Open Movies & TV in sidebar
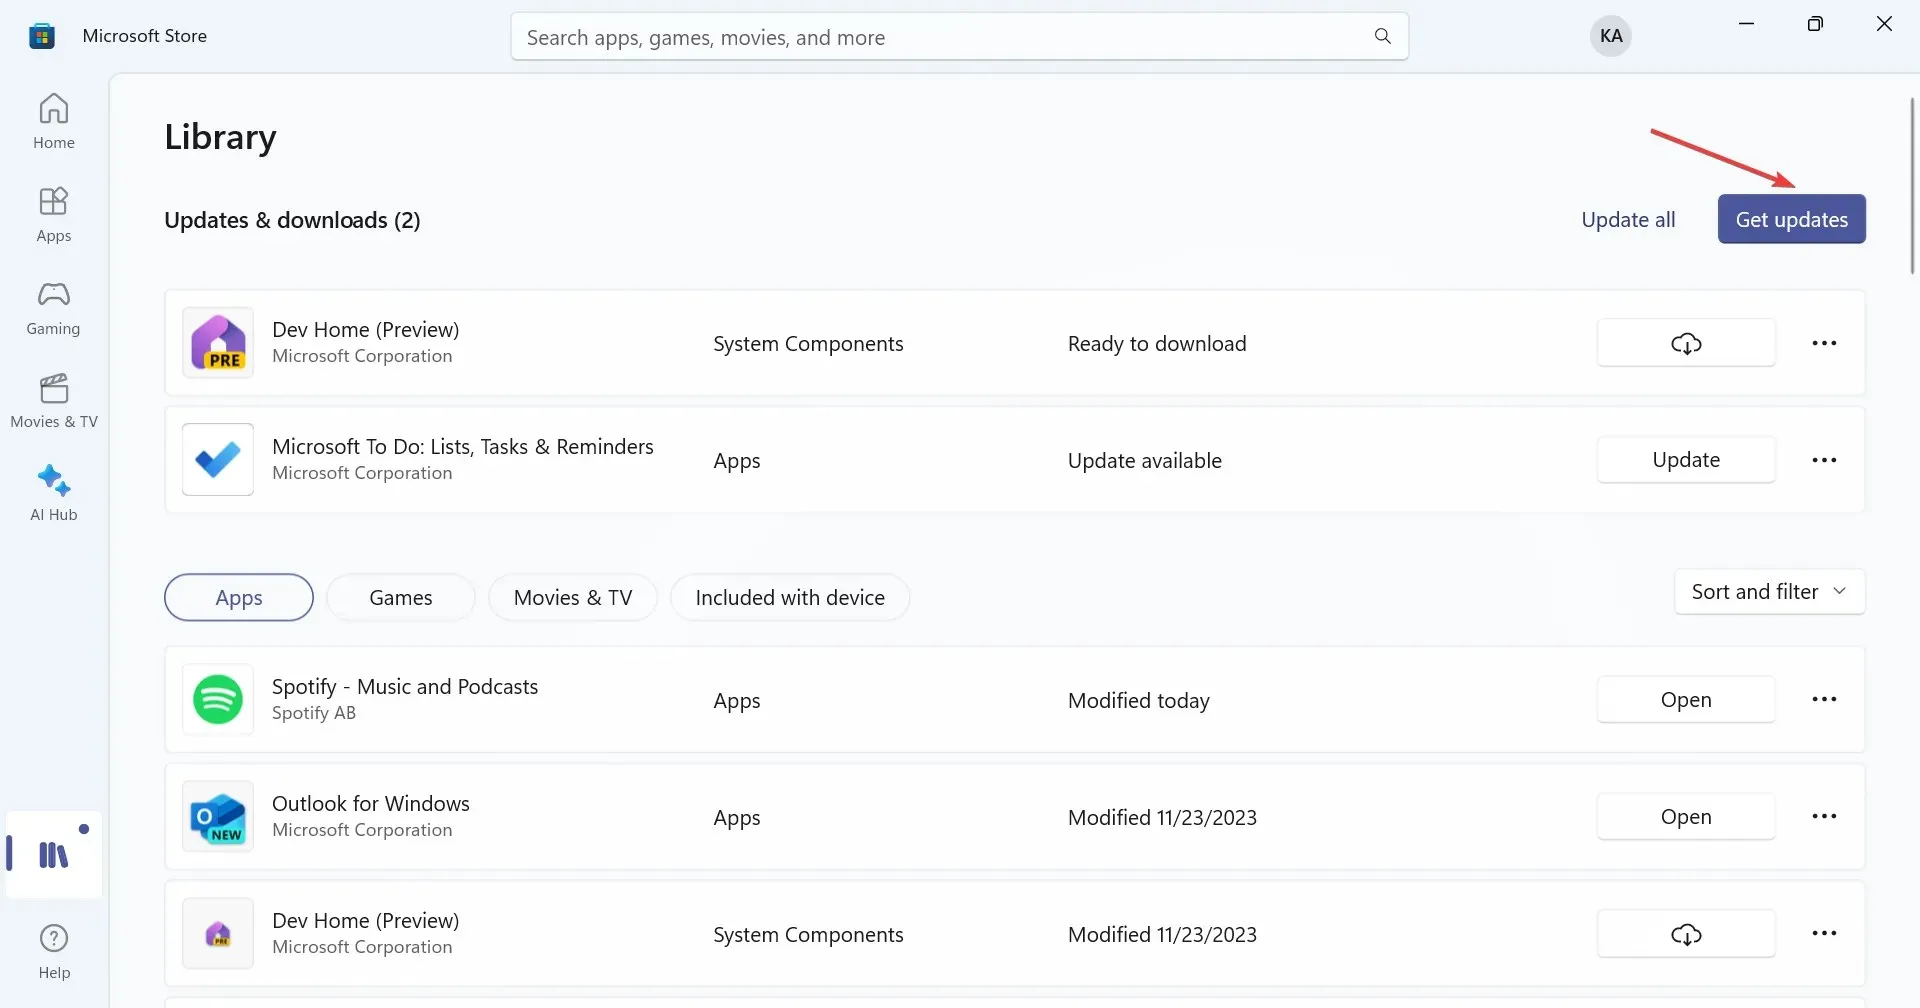Viewport: 1920px width, 1008px height. [x=54, y=400]
